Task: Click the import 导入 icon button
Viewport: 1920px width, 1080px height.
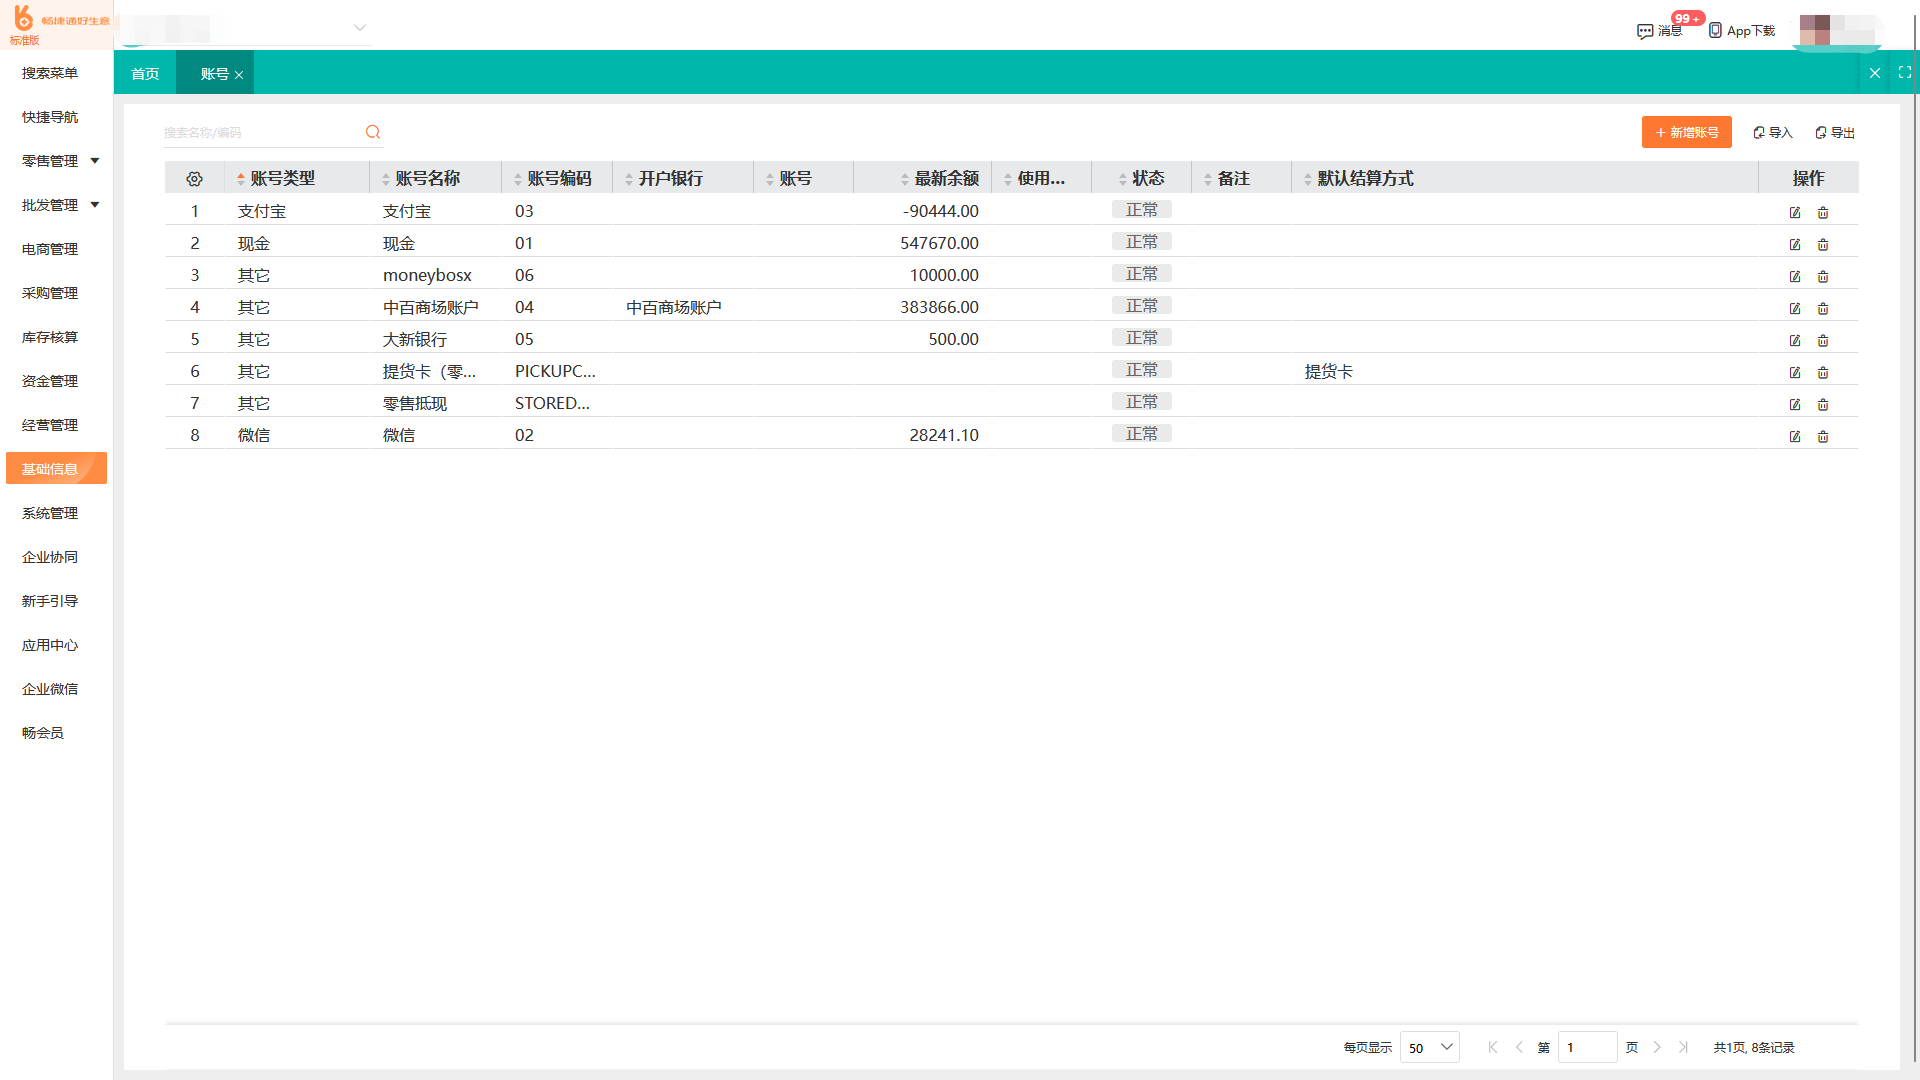Action: tap(1774, 132)
